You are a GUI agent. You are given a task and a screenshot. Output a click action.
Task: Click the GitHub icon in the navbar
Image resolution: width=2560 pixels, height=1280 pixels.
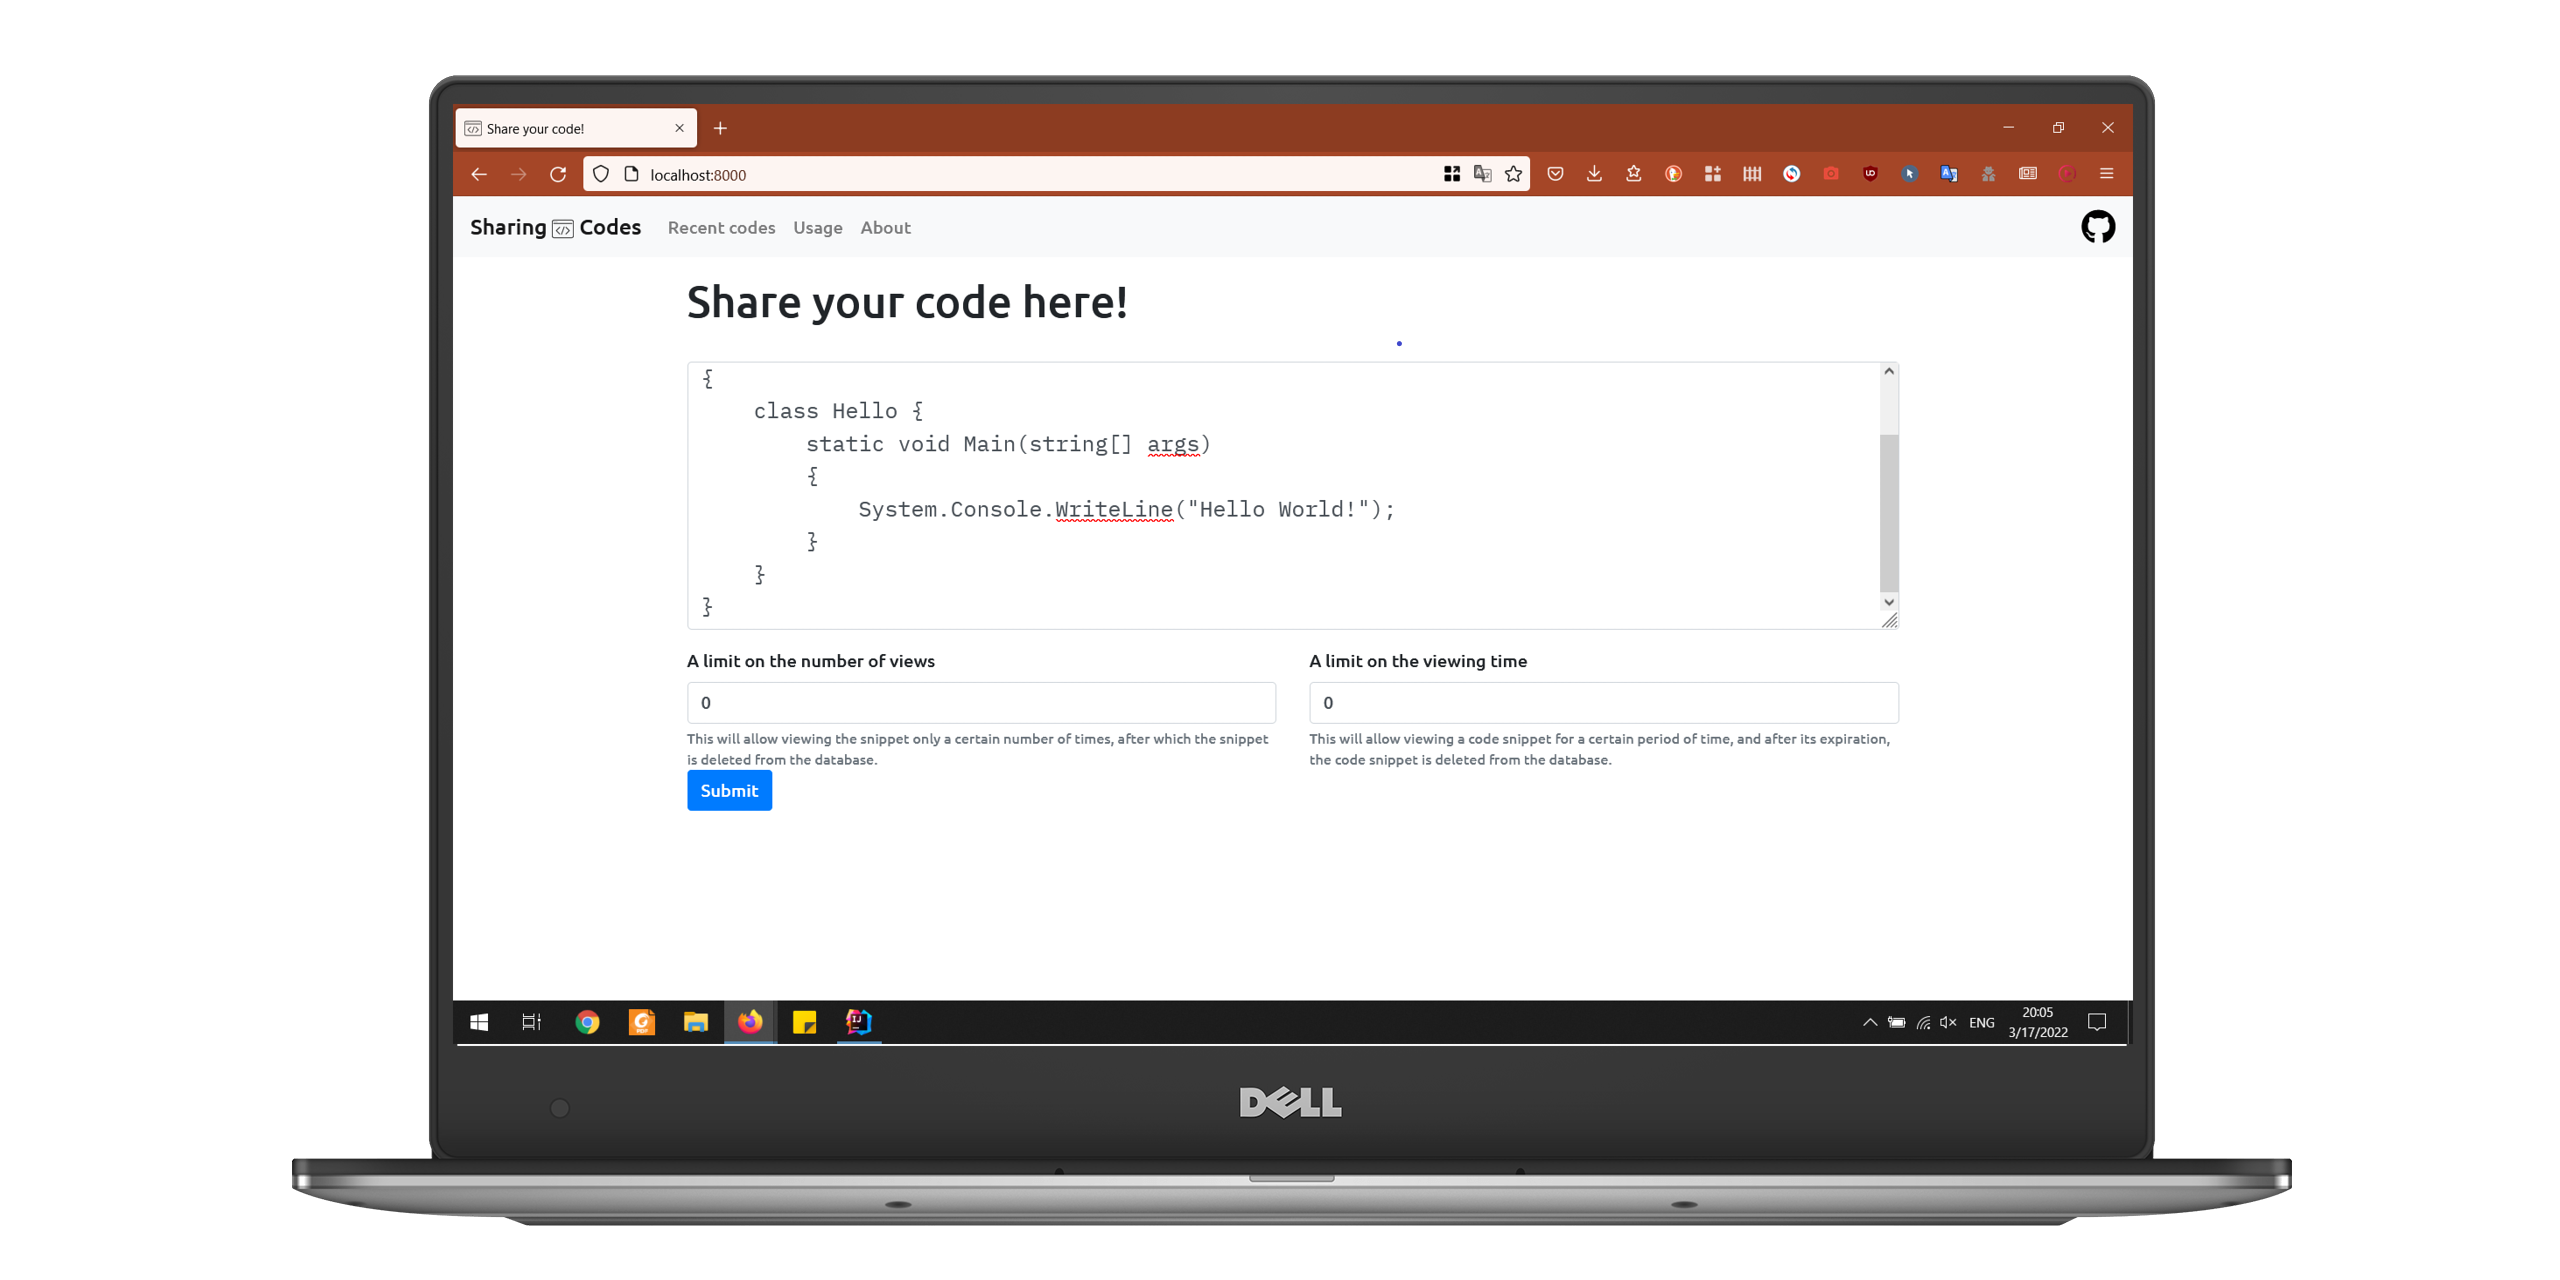(2098, 227)
